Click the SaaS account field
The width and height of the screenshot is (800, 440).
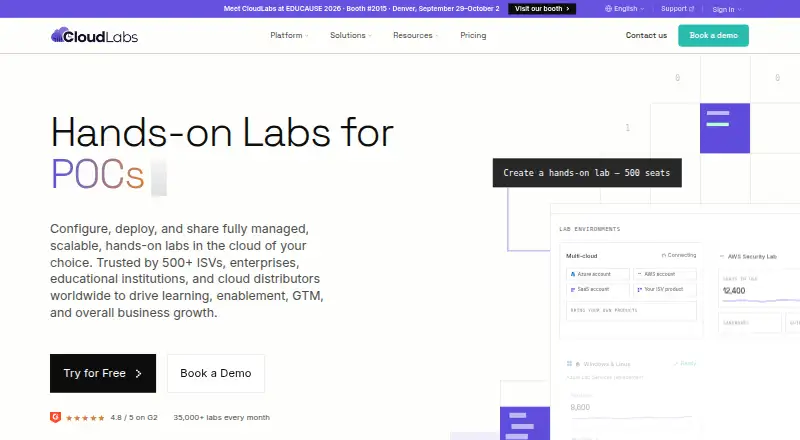598,289
